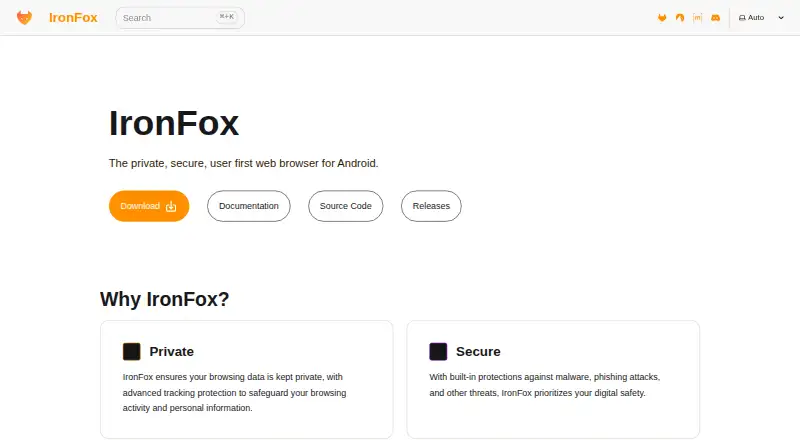Click the 'Secure' card heading
This screenshot has height=440, width=800.
(x=478, y=352)
